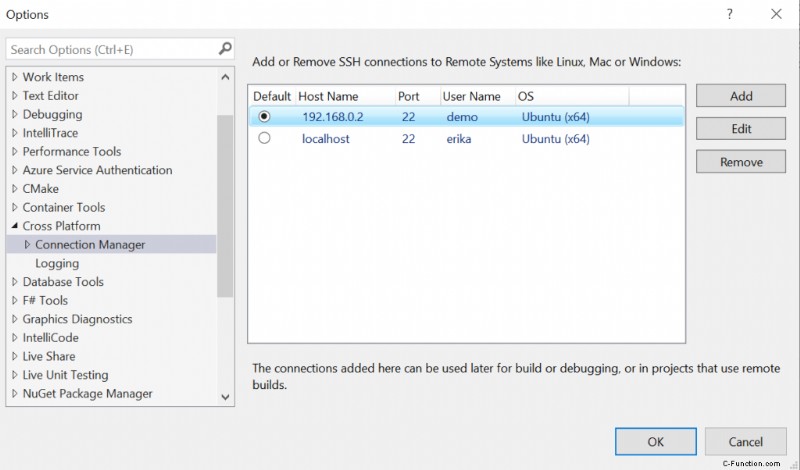Expand the Work Items node
Viewport: 800px width, 470px height.
(x=14, y=77)
